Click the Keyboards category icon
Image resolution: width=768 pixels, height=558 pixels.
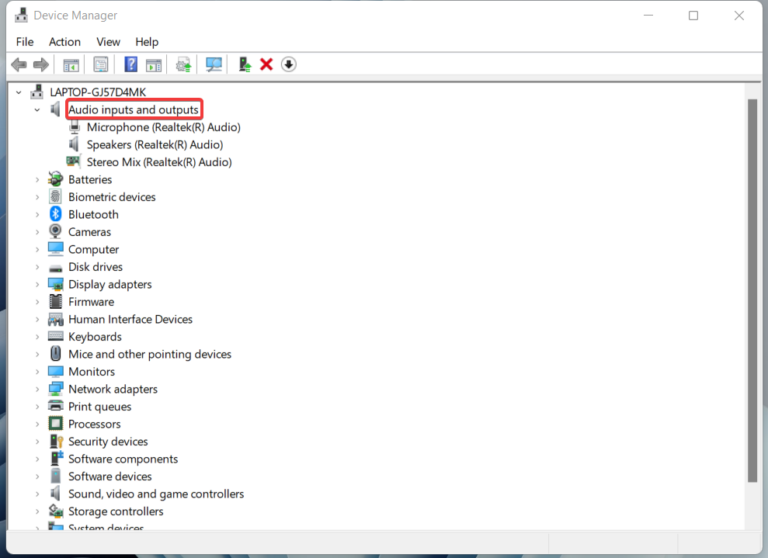point(55,337)
